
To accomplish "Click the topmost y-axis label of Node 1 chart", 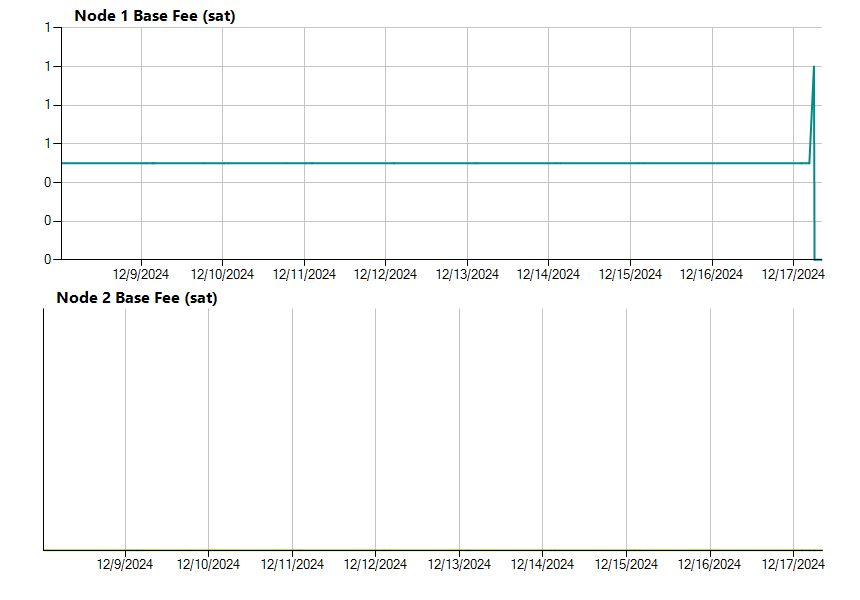I will [x=46, y=28].
